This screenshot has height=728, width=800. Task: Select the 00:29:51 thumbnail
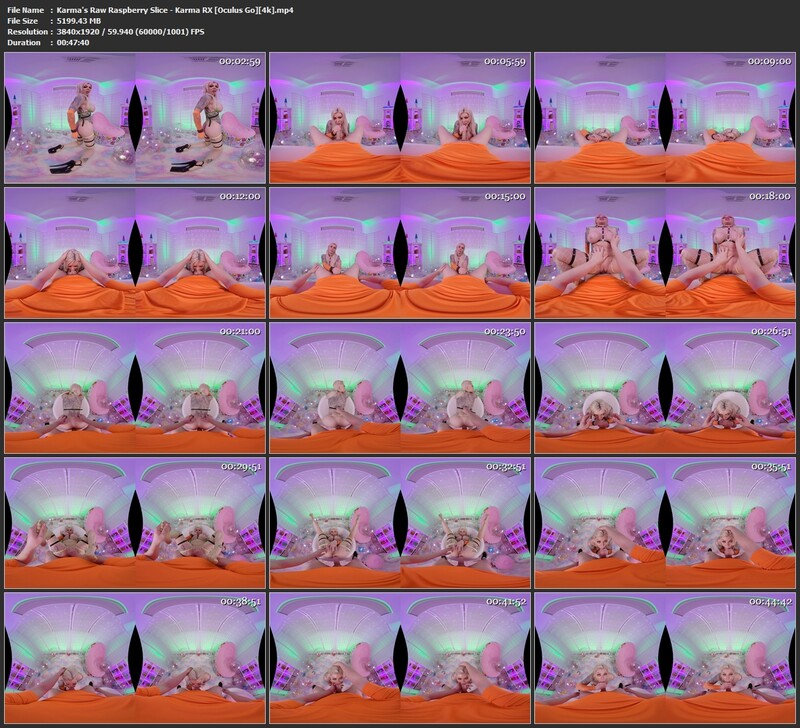(x=135, y=521)
